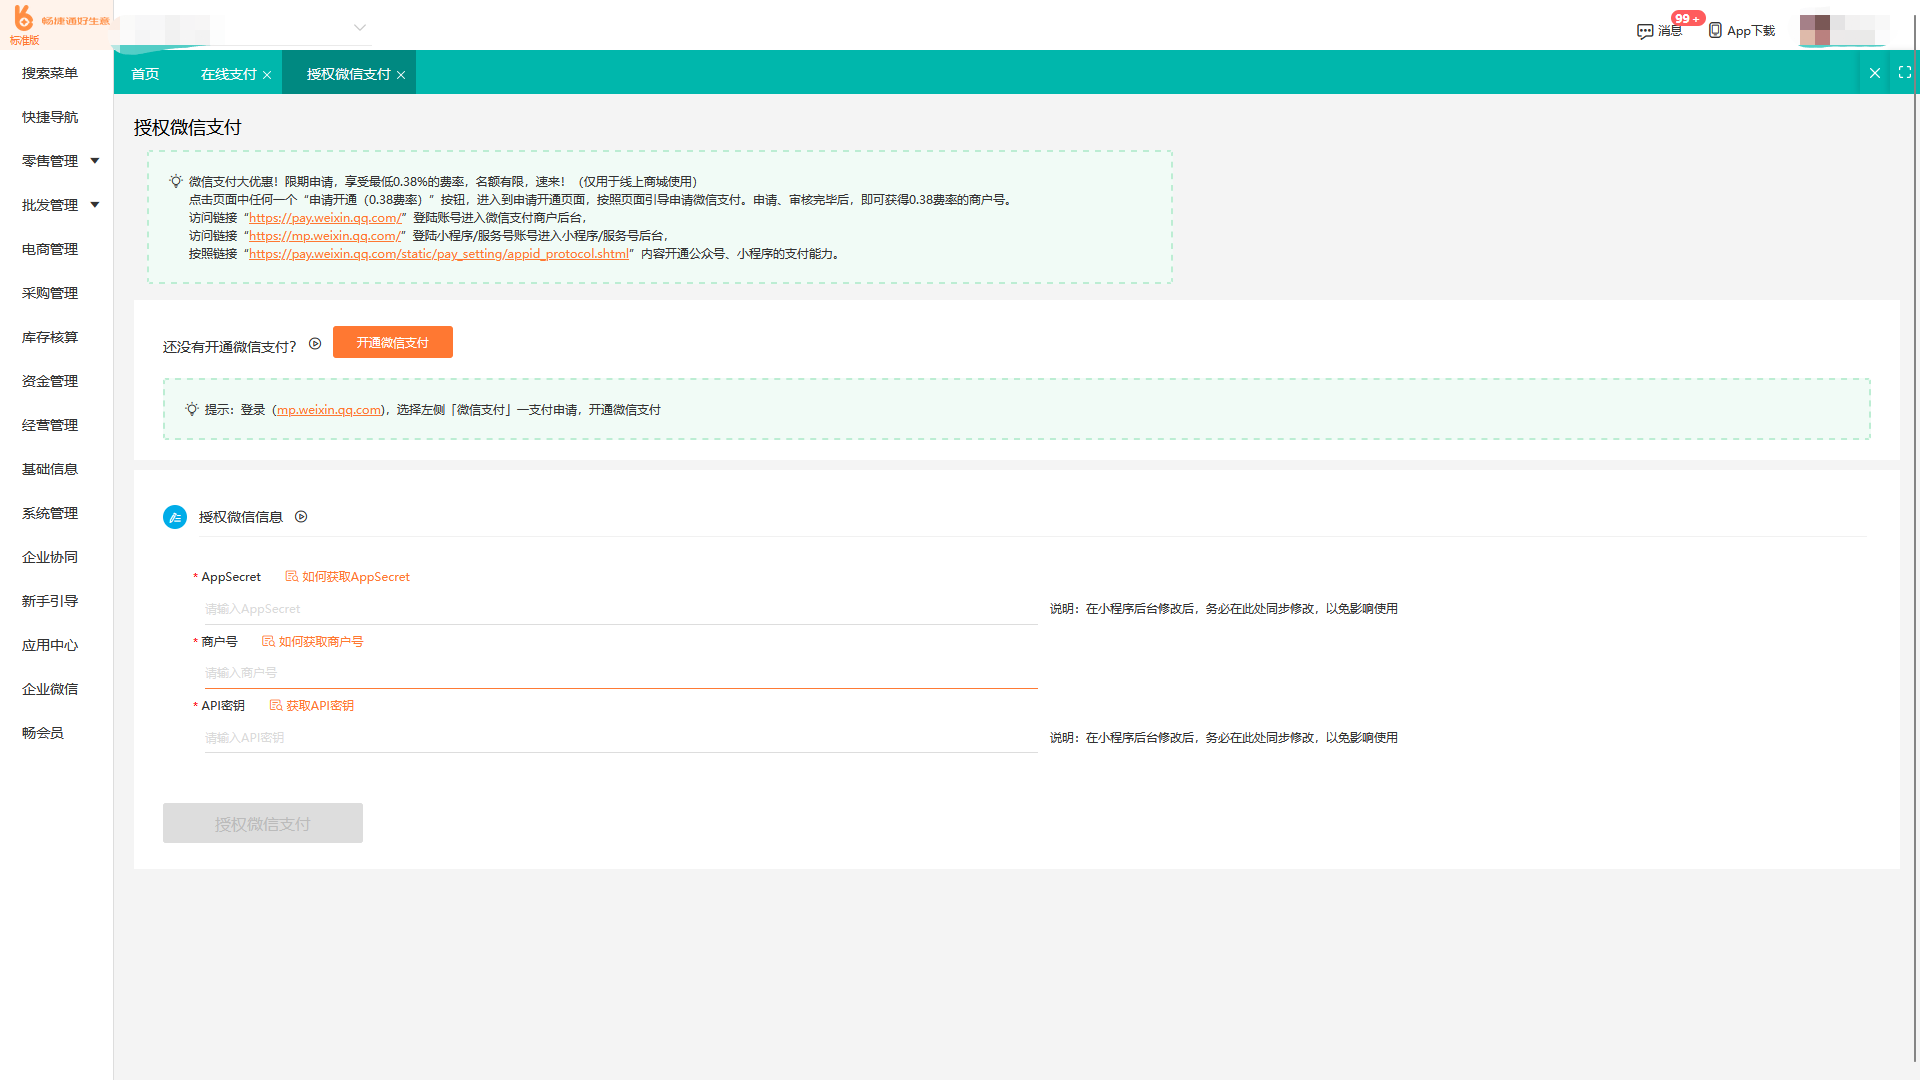Click the 如何获取AppSecret help icon
The width and height of the screenshot is (1920, 1080).
(x=290, y=576)
